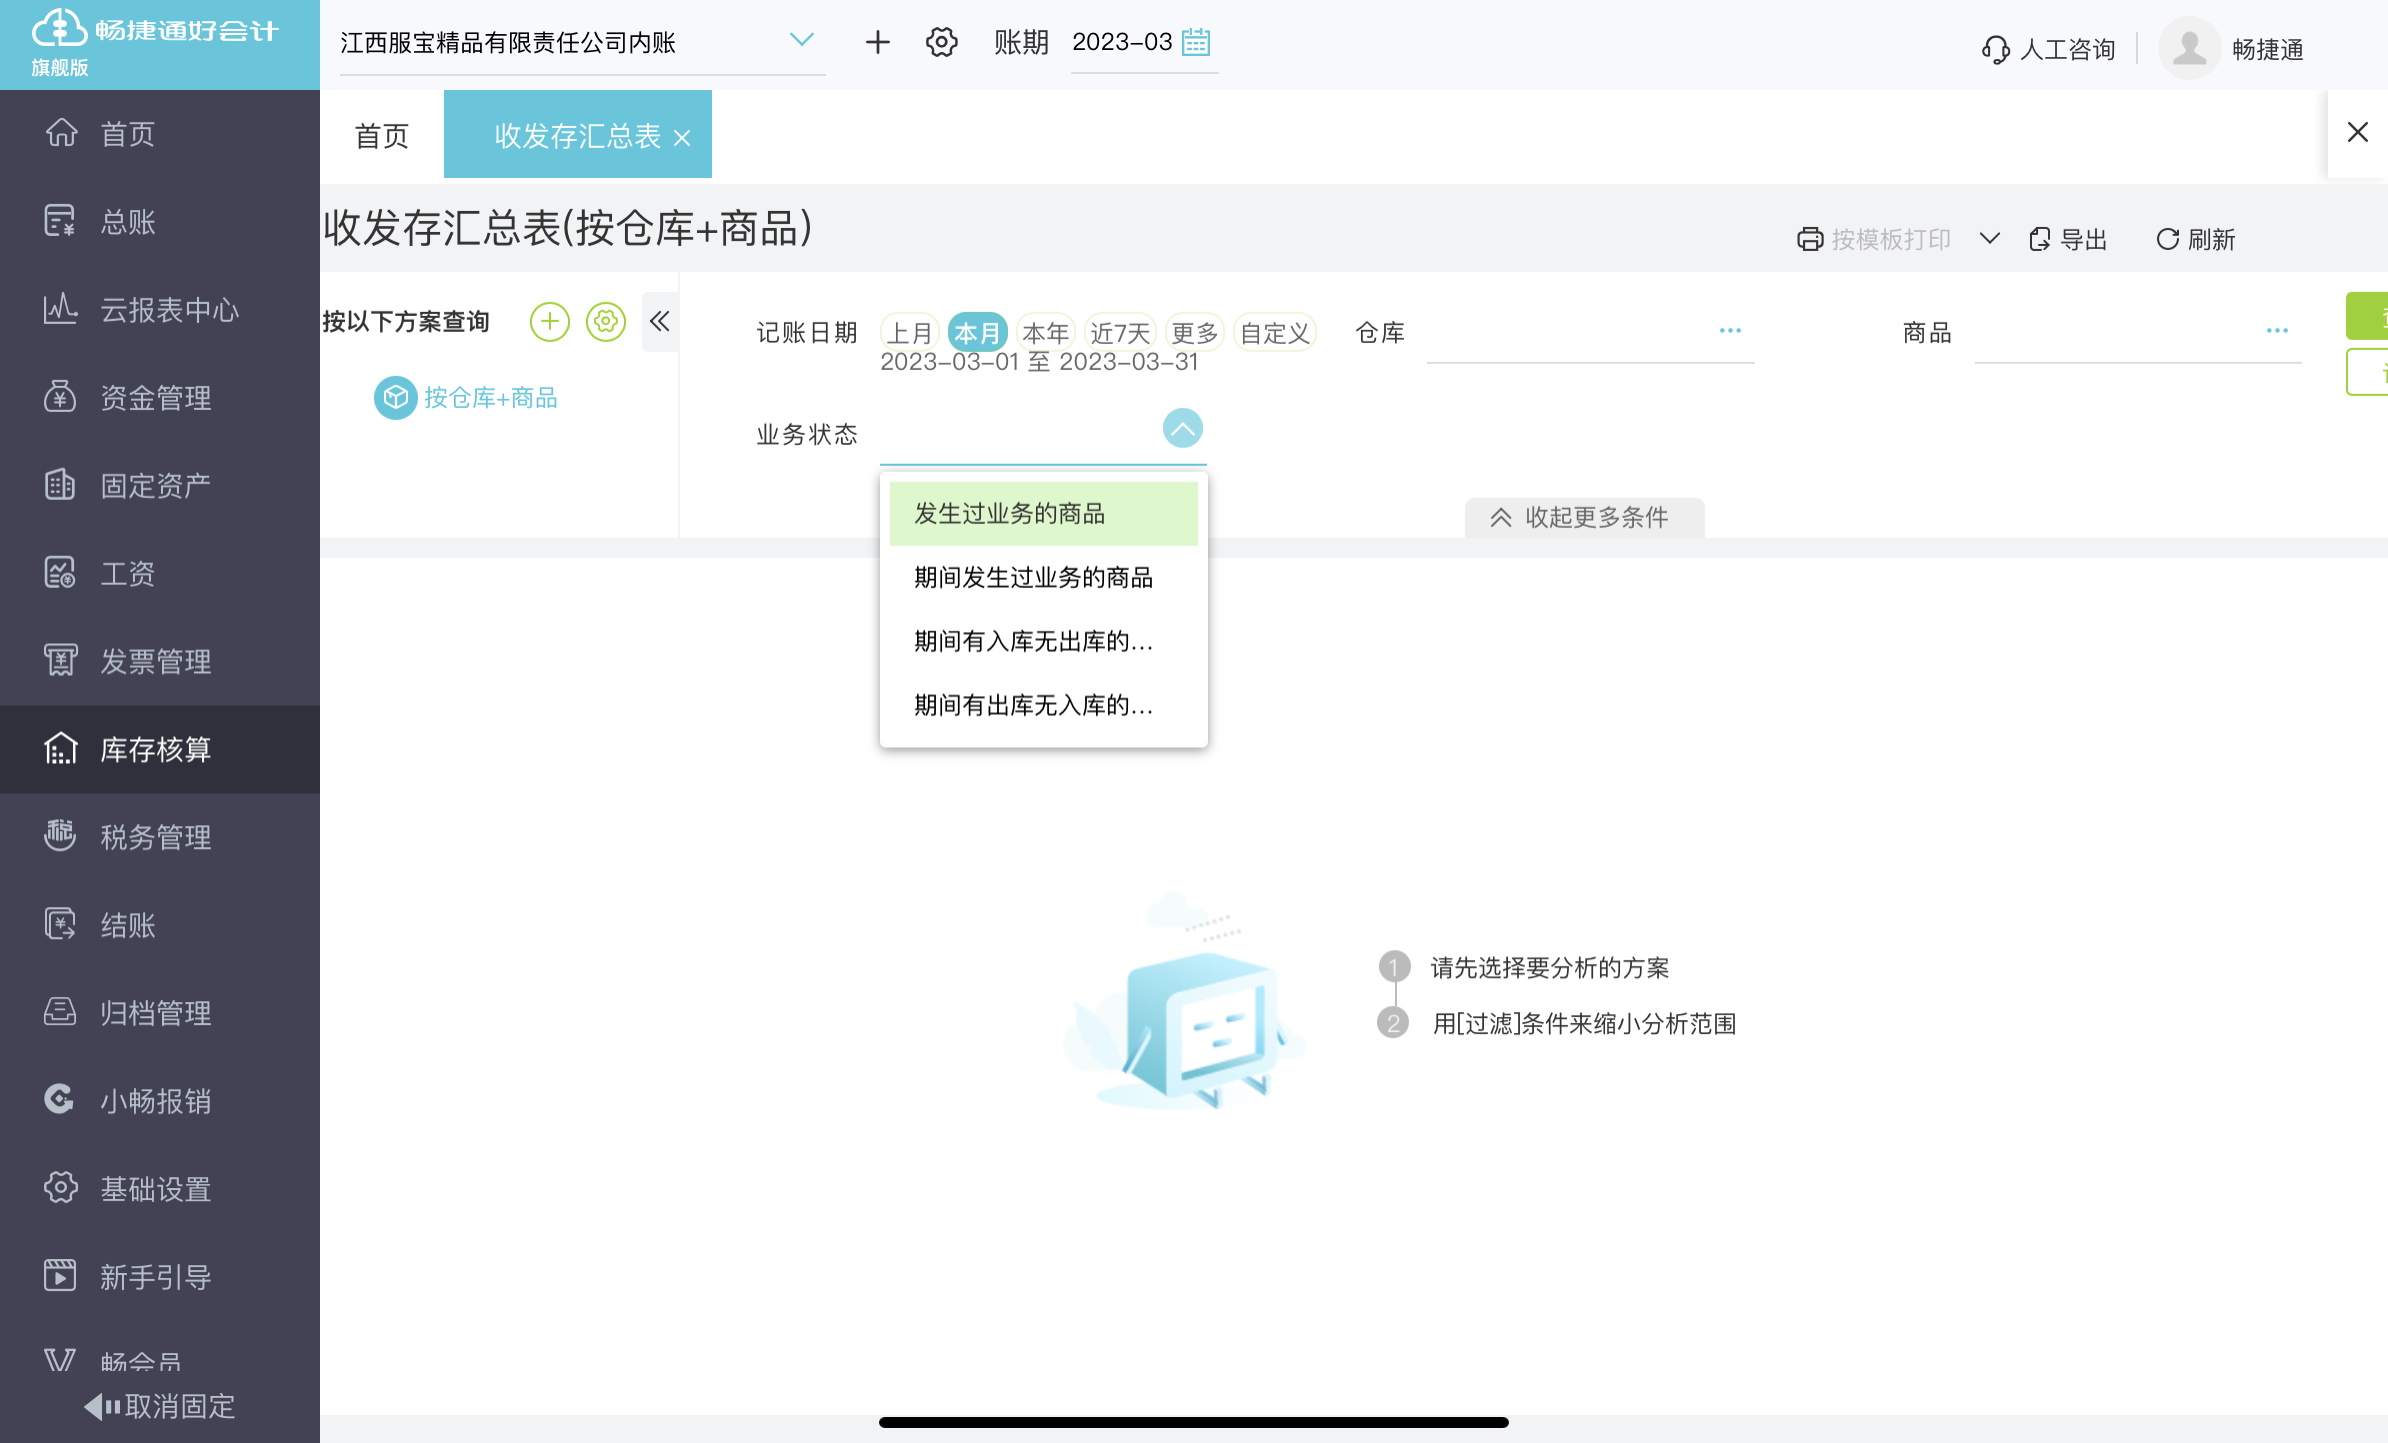Click the add new scheme plus icon
Image resolution: width=2388 pixels, height=1443 pixels.
pos(551,321)
